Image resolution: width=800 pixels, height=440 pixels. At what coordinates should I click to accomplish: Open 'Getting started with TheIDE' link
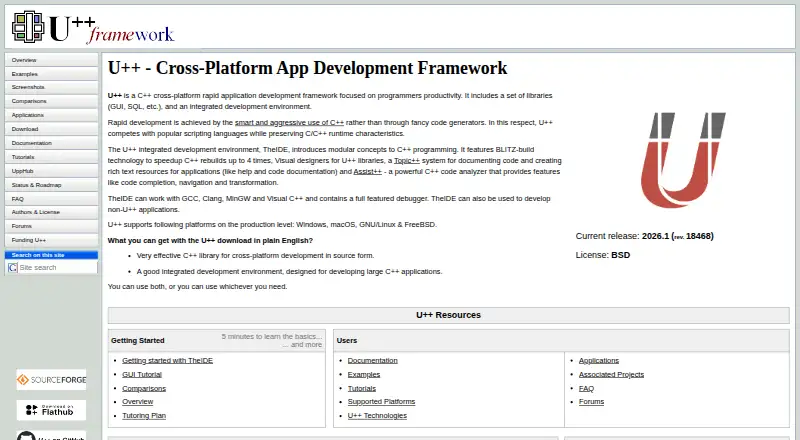(167, 360)
